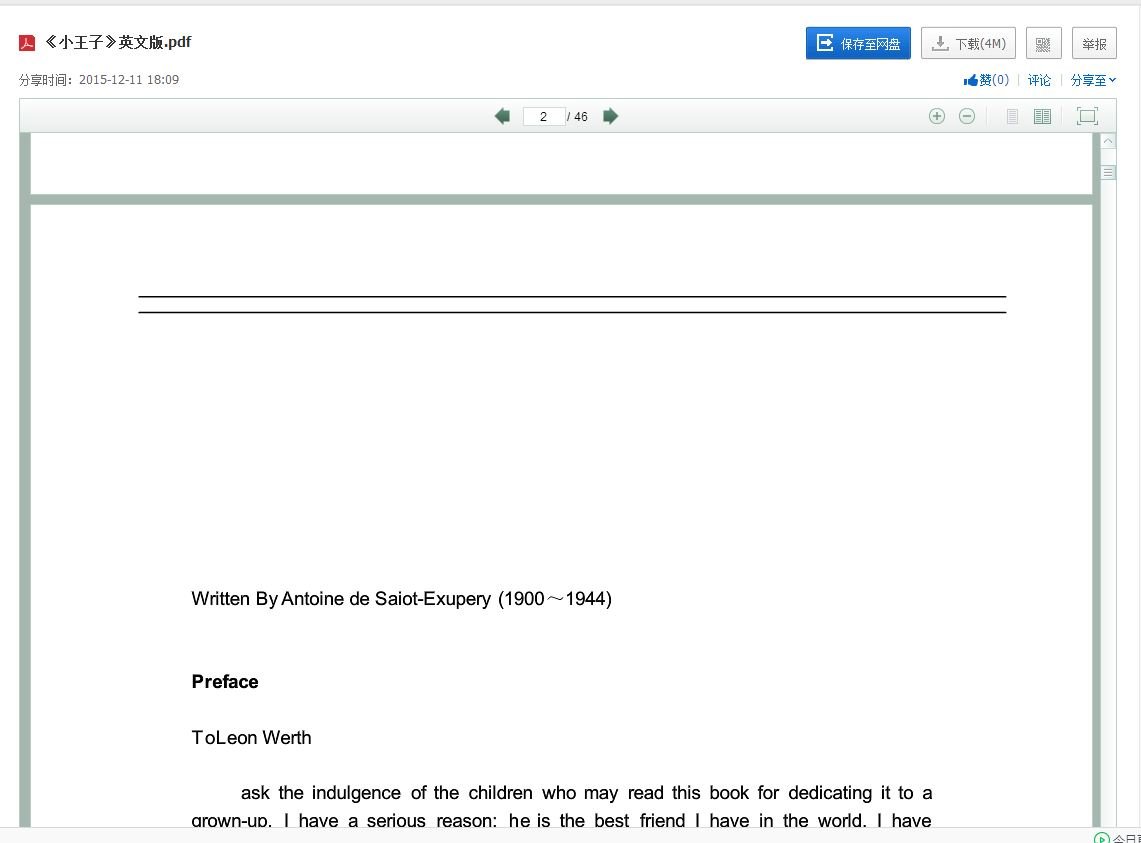1141x843 pixels.
Task: Click the red PDF file icon
Action: click(x=28, y=43)
